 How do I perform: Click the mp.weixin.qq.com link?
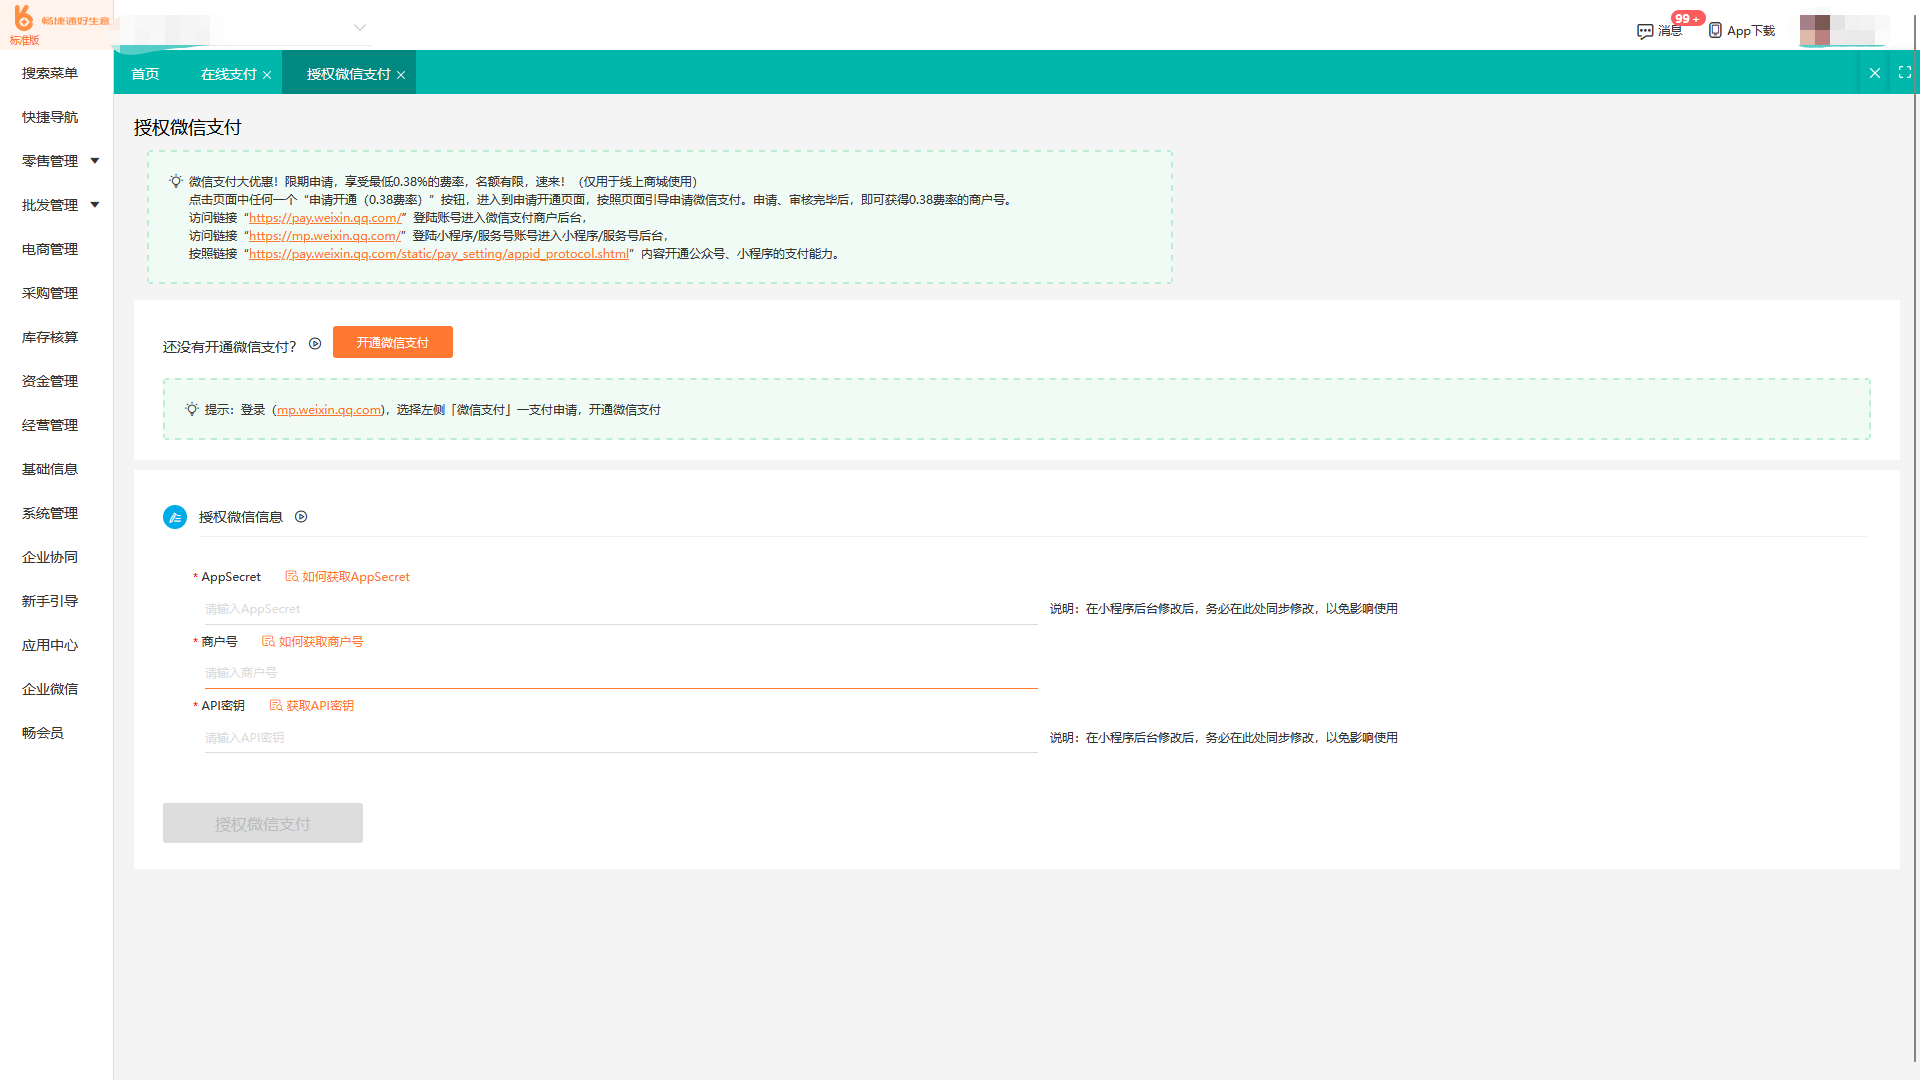(x=327, y=409)
